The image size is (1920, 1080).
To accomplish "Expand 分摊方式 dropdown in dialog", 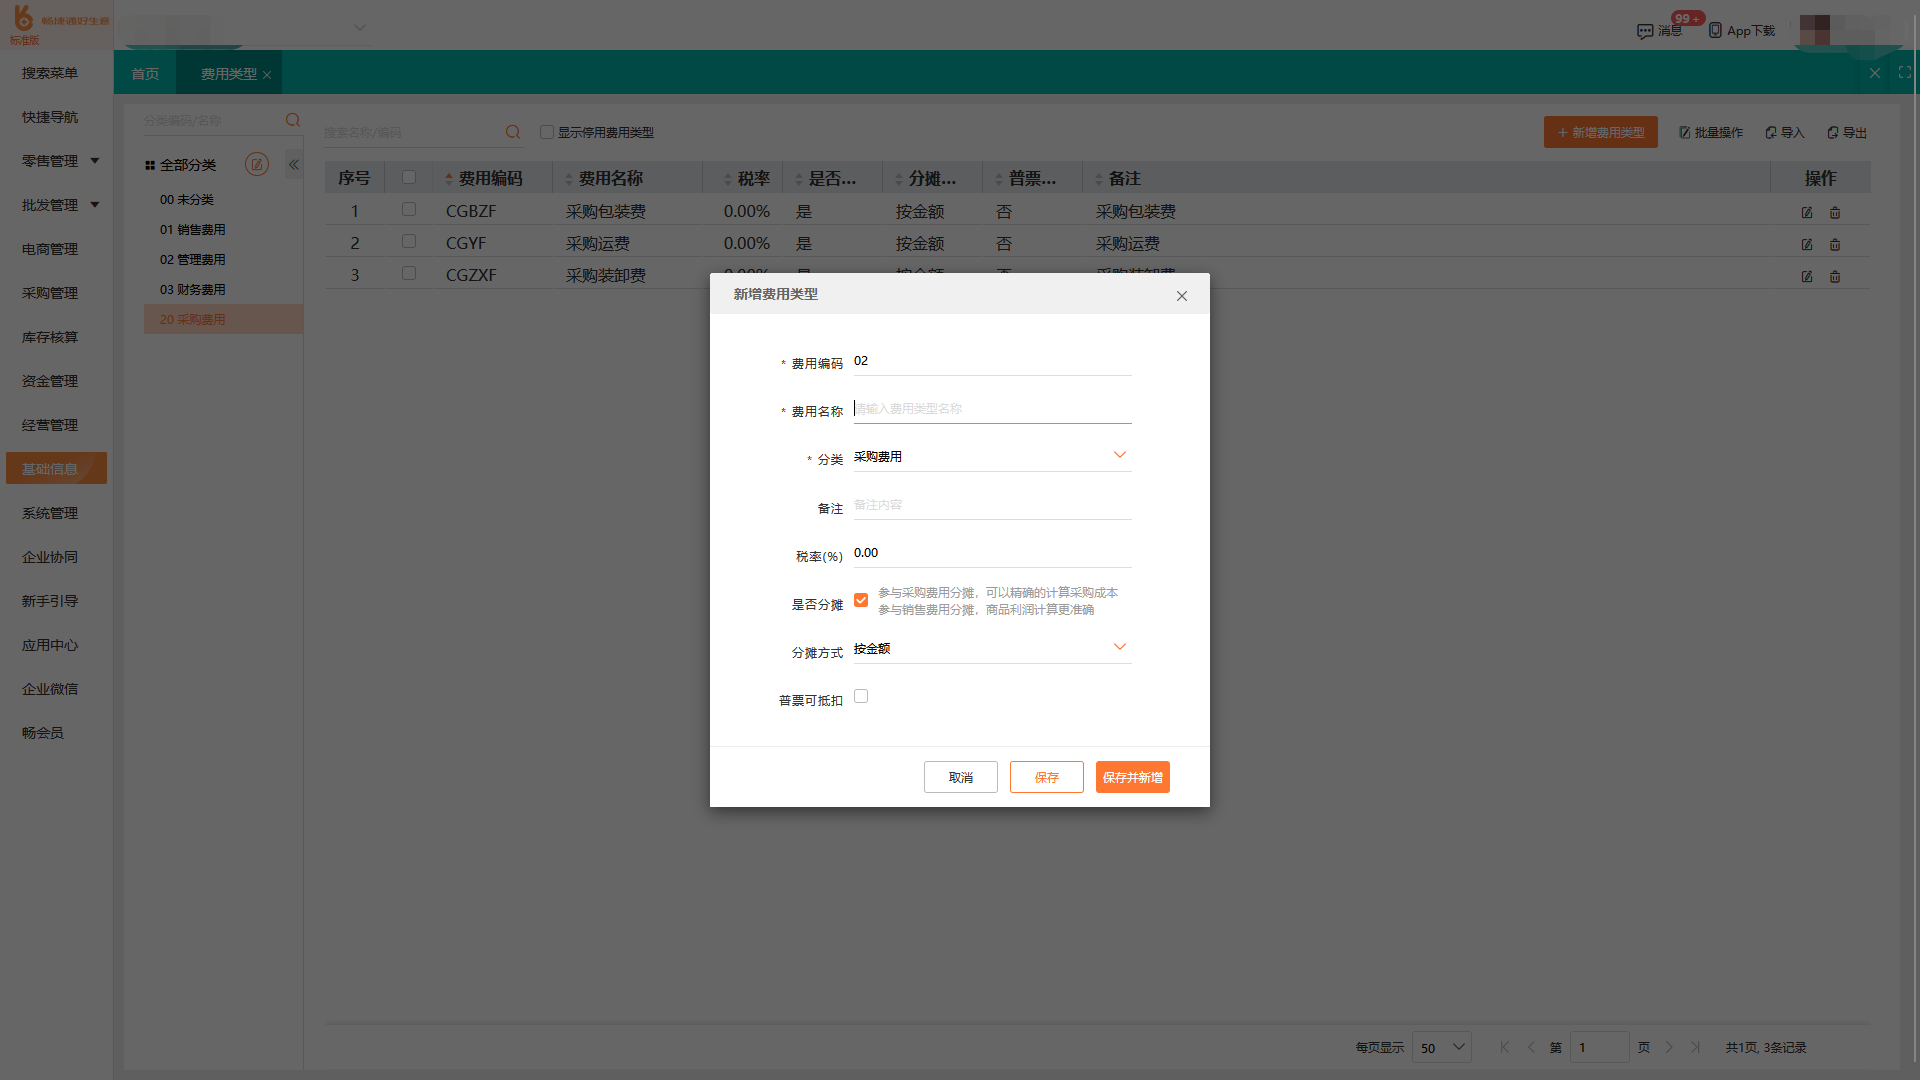I will [1120, 649].
